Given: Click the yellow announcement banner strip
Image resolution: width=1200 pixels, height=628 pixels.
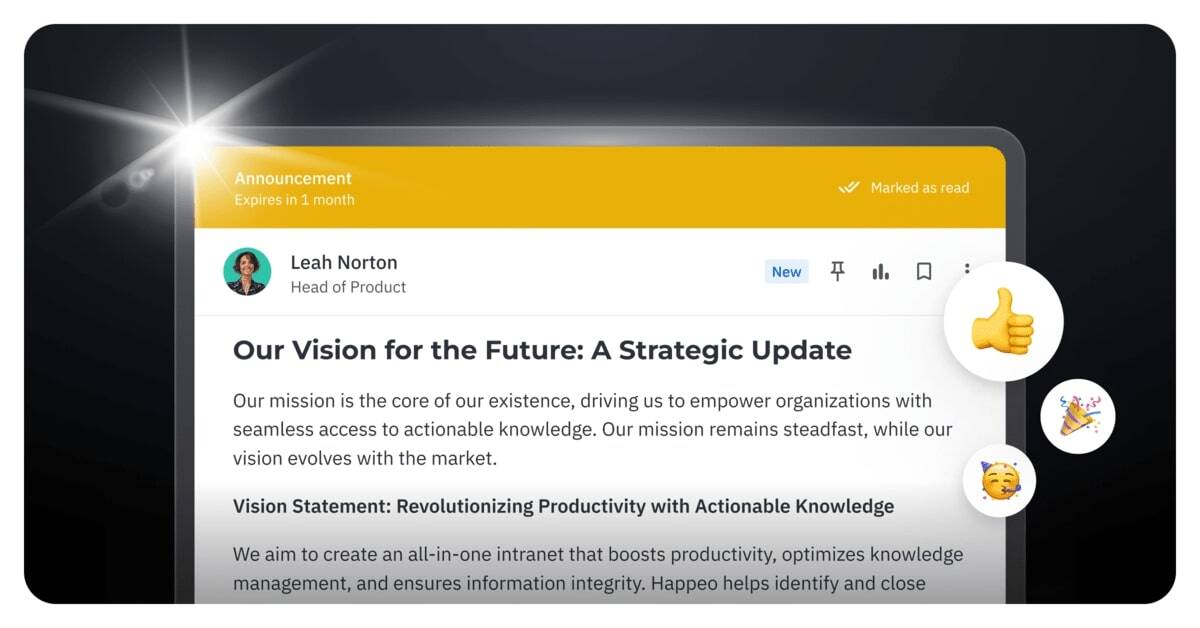Looking at the screenshot, I should pyautogui.click(x=600, y=187).
